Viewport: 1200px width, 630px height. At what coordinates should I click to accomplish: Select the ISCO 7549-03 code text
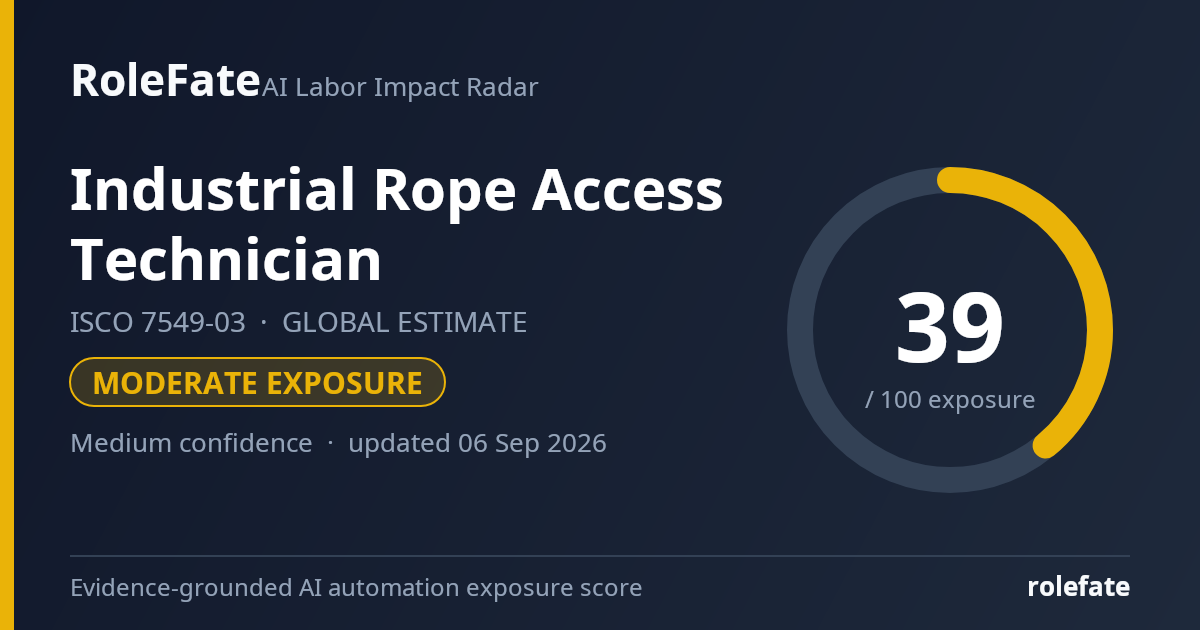158,323
